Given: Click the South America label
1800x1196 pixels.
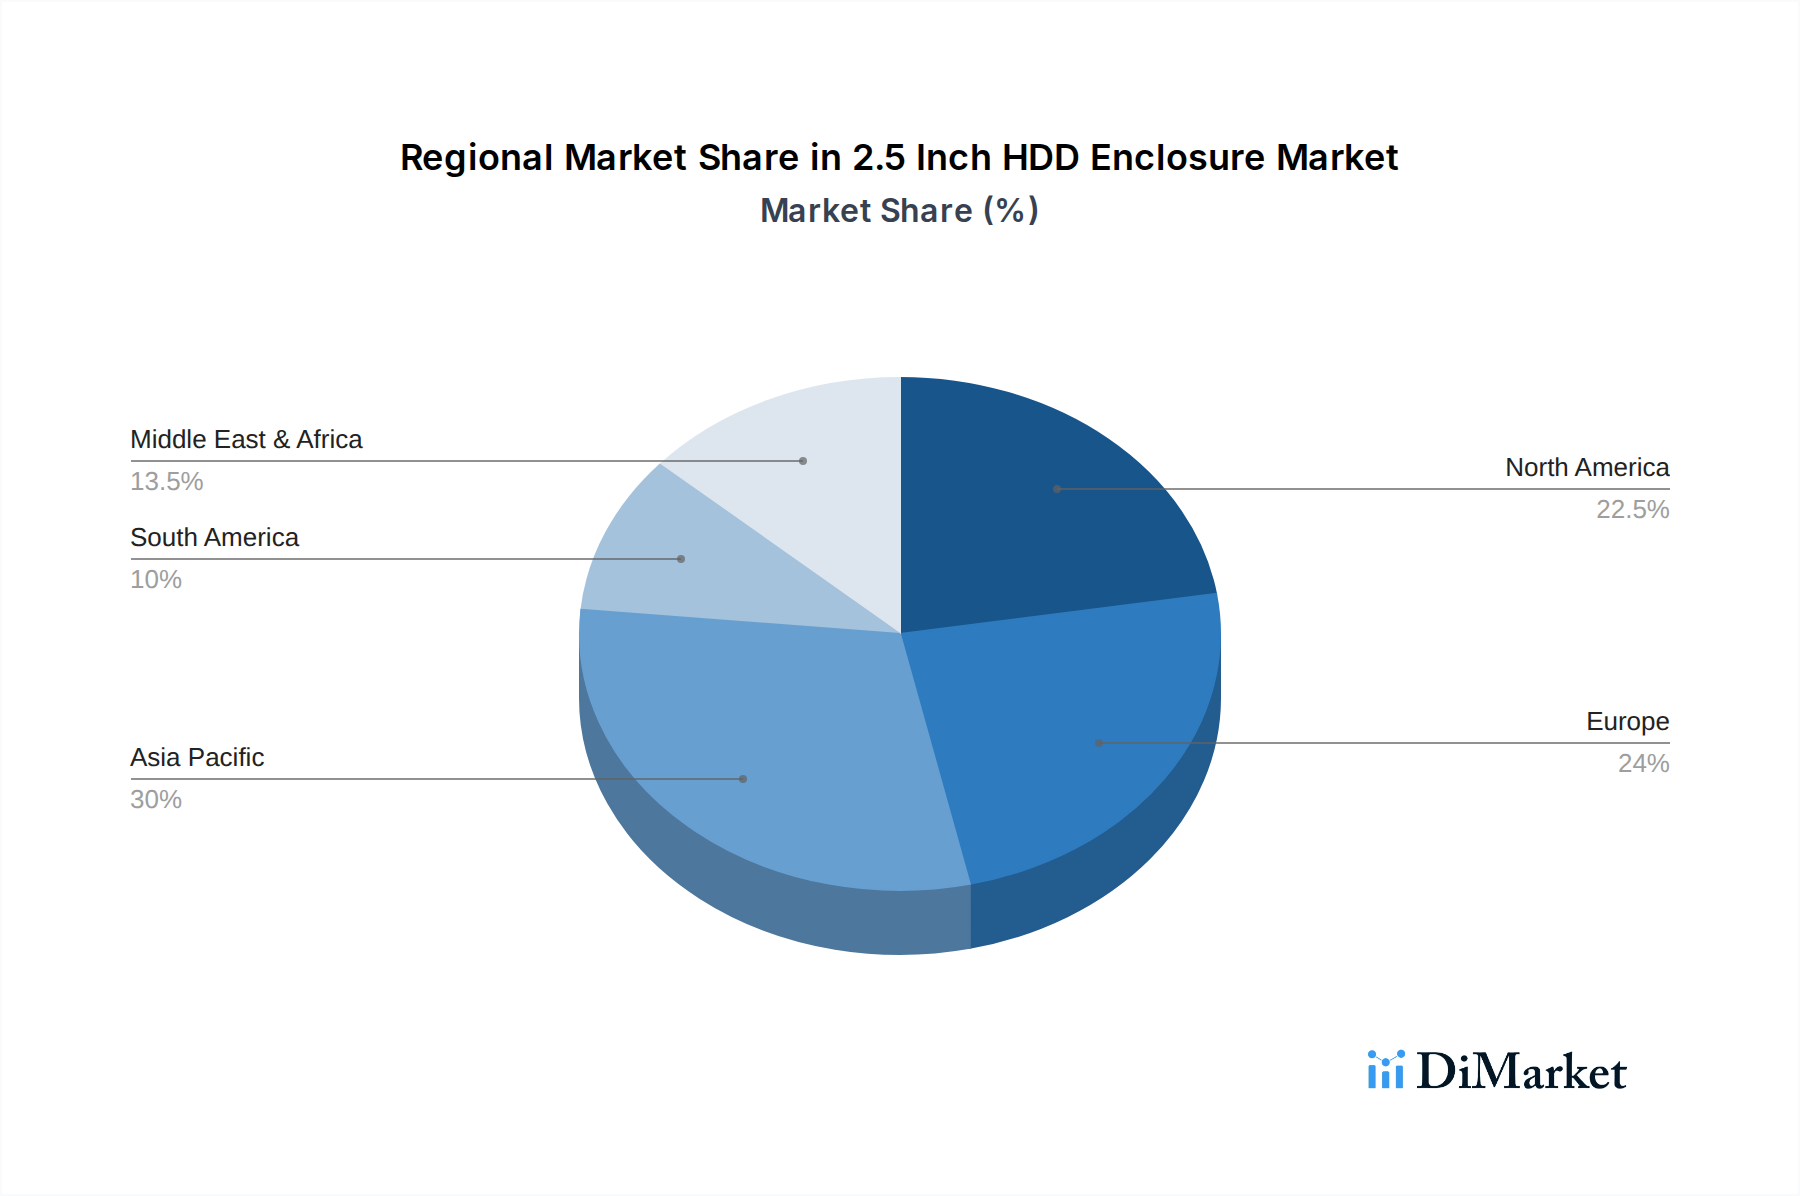Looking at the screenshot, I should (x=214, y=537).
